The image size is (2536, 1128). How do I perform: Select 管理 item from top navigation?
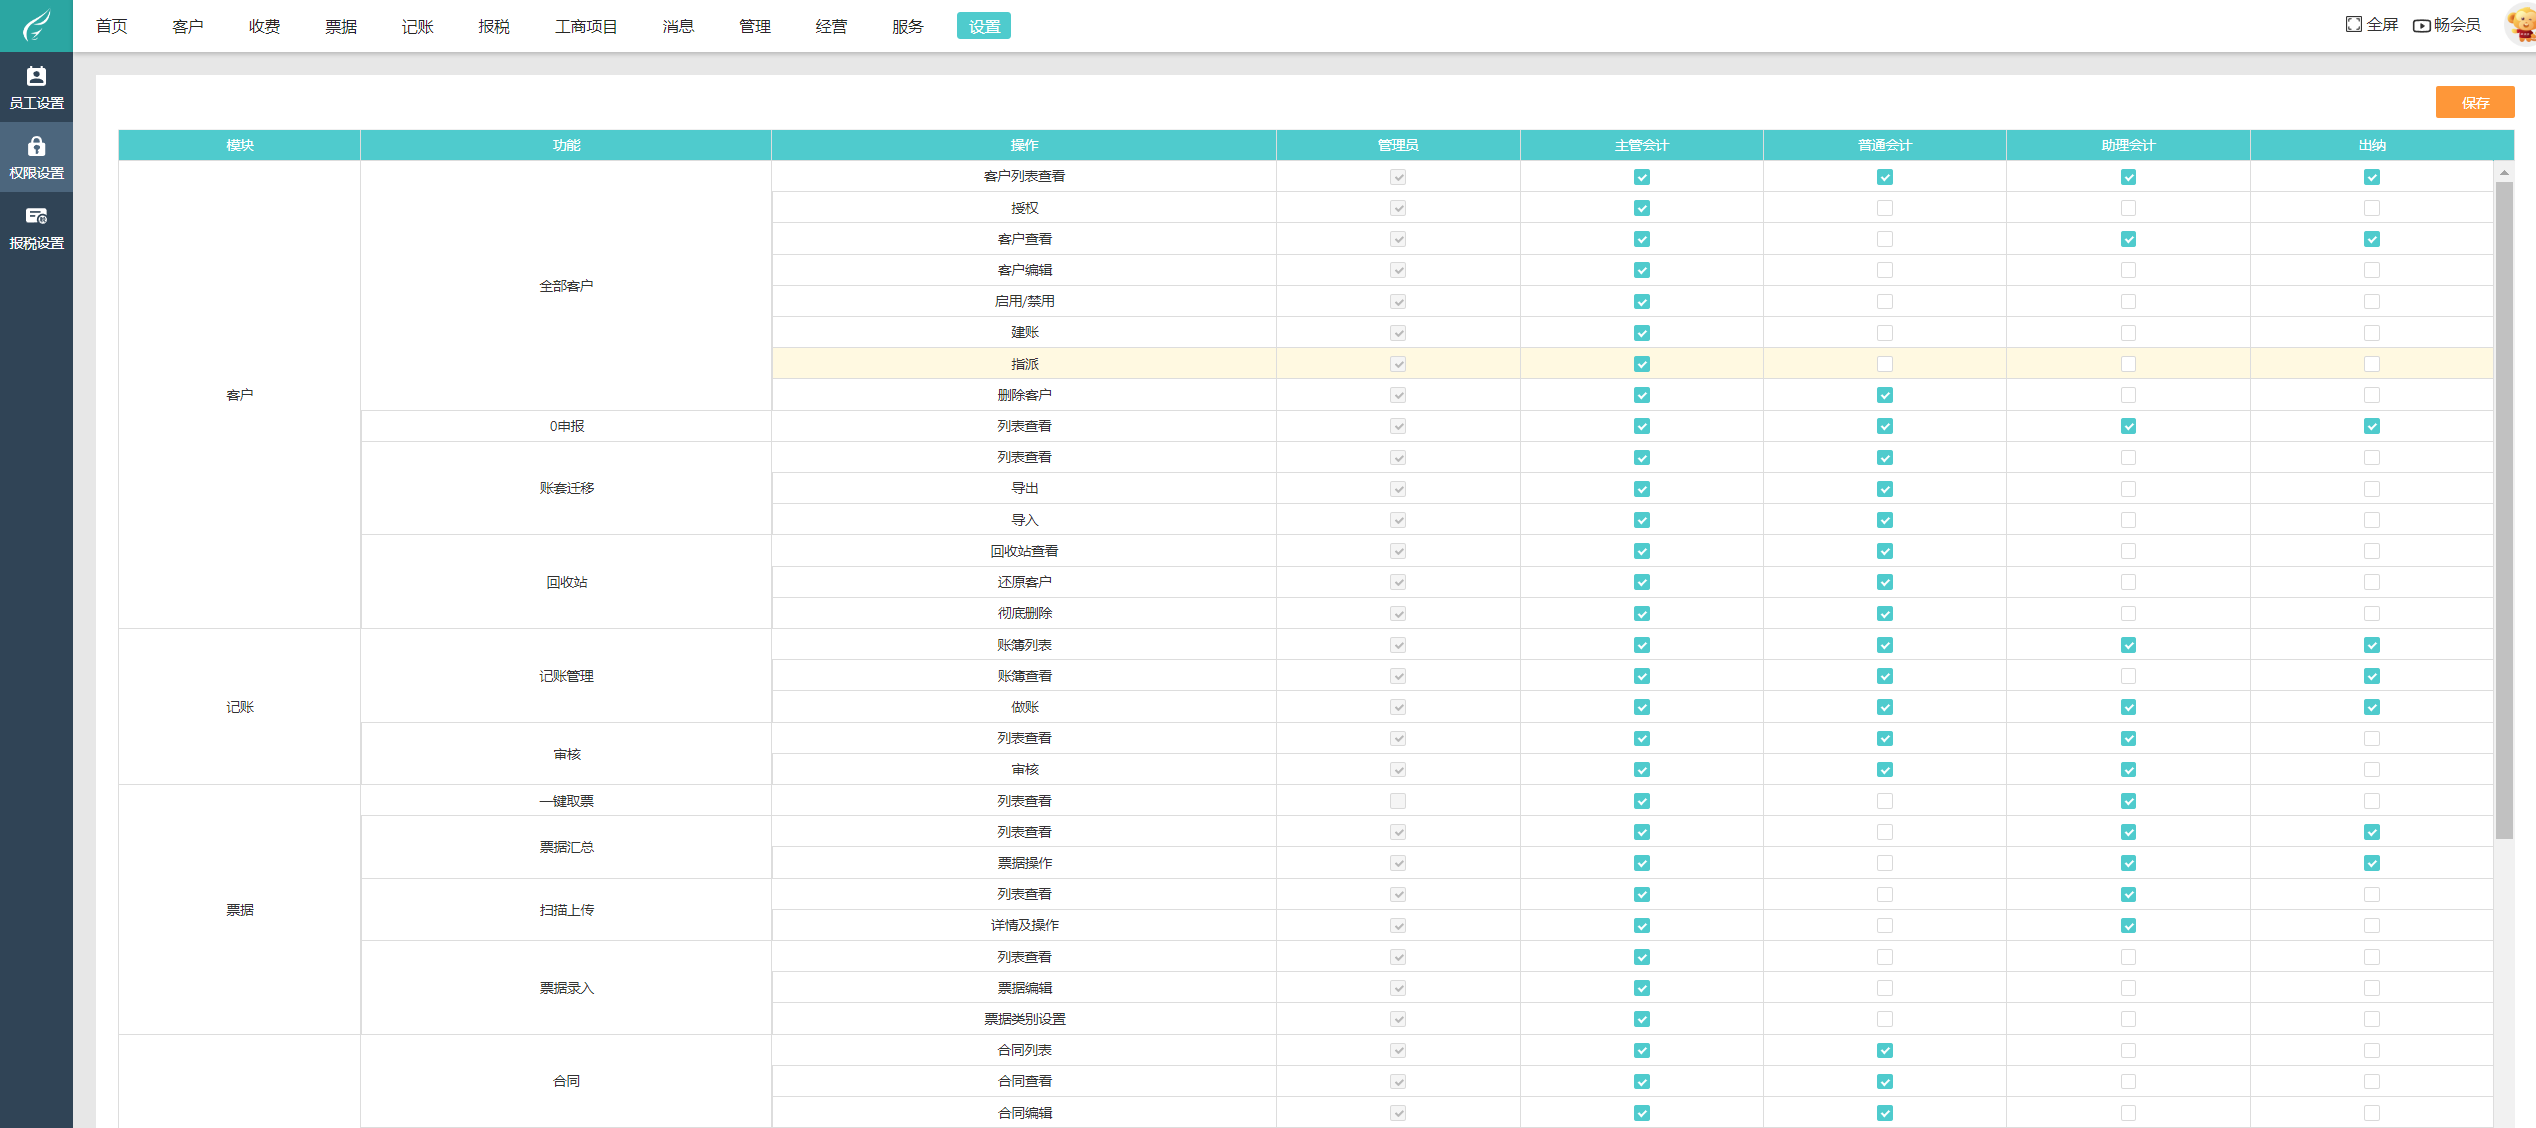[749, 24]
